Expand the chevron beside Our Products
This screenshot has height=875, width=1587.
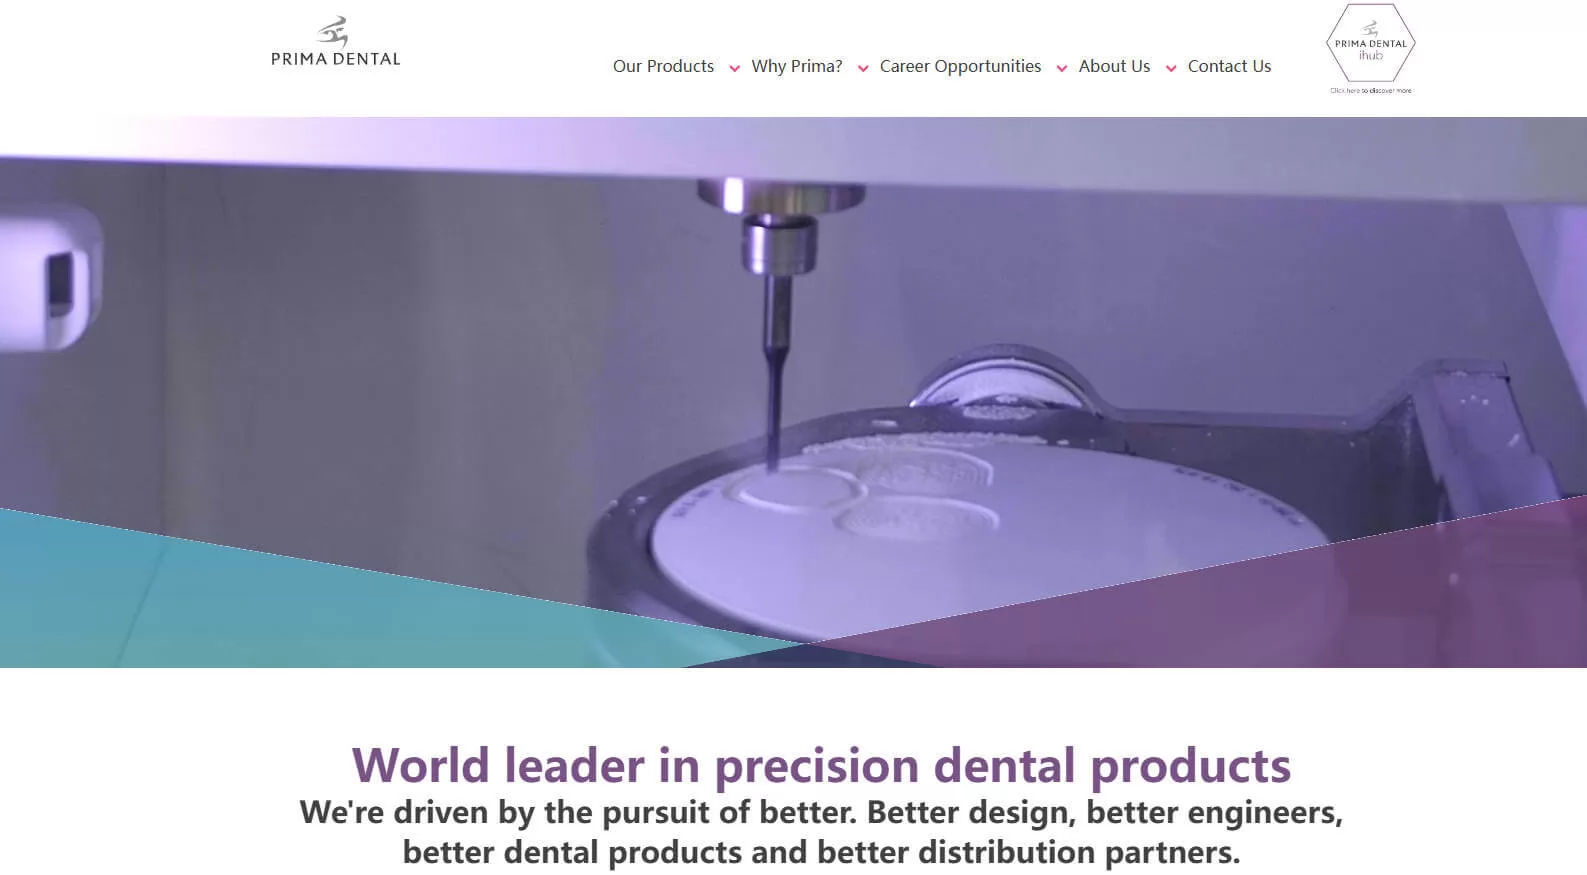(734, 68)
